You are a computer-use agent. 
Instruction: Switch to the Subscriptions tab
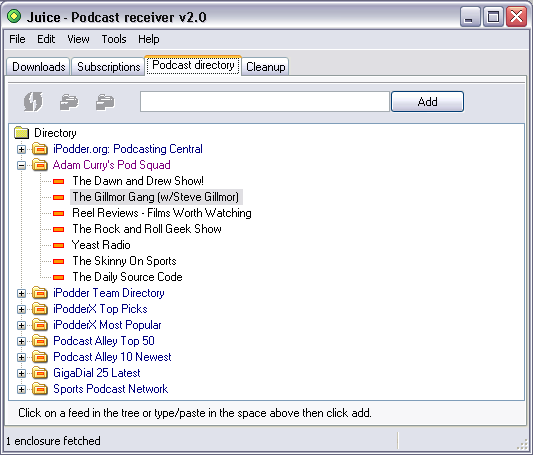[x=108, y=67]
